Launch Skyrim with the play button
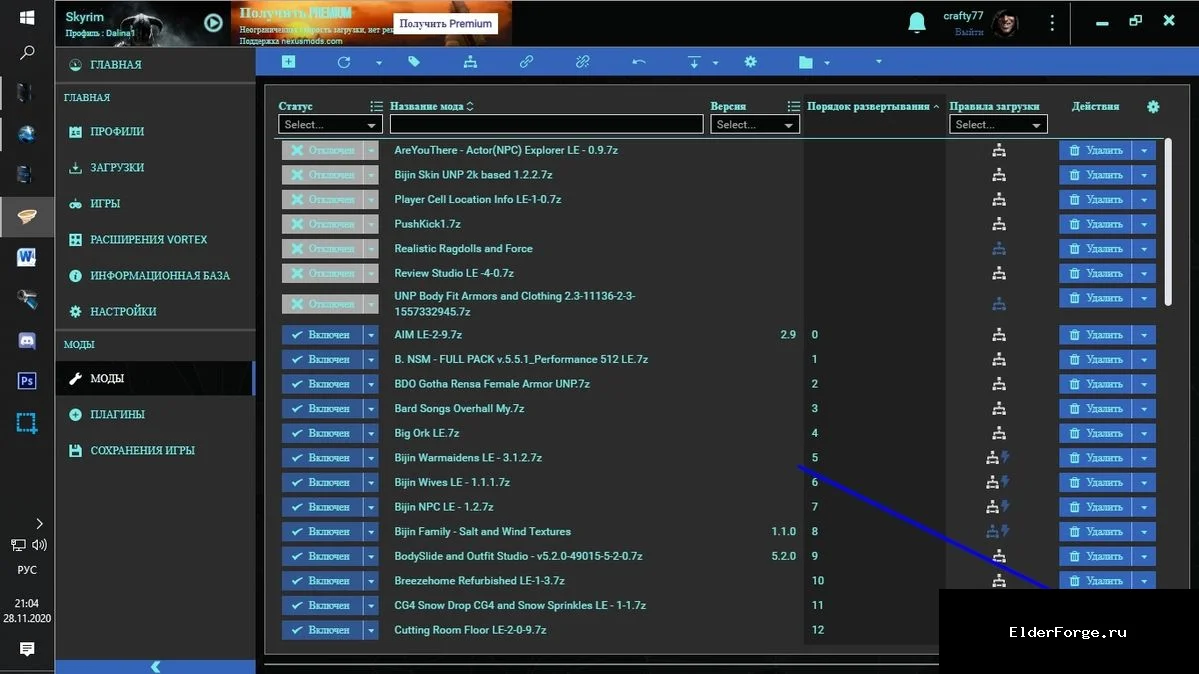This screenshot has height=674, width=1199. [x=213, y=22]
